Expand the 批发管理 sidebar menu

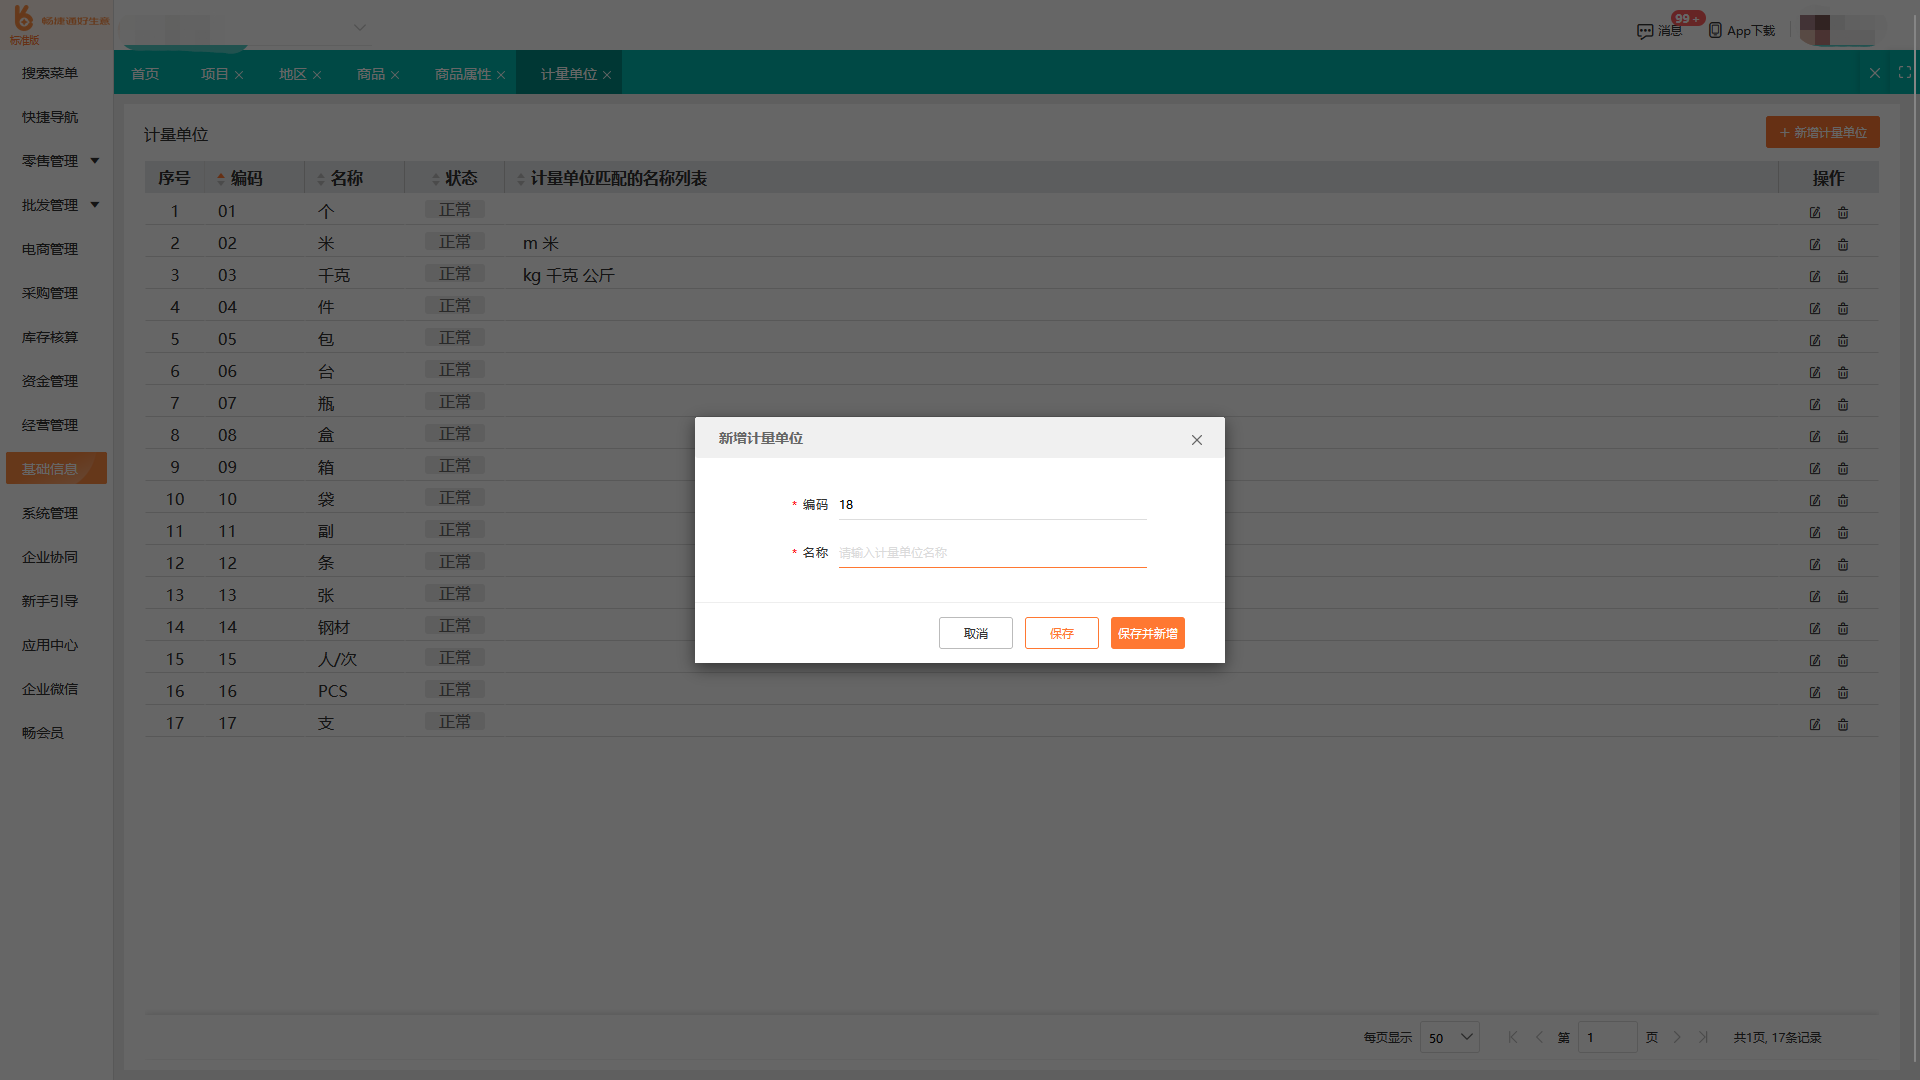click(57, 204)
